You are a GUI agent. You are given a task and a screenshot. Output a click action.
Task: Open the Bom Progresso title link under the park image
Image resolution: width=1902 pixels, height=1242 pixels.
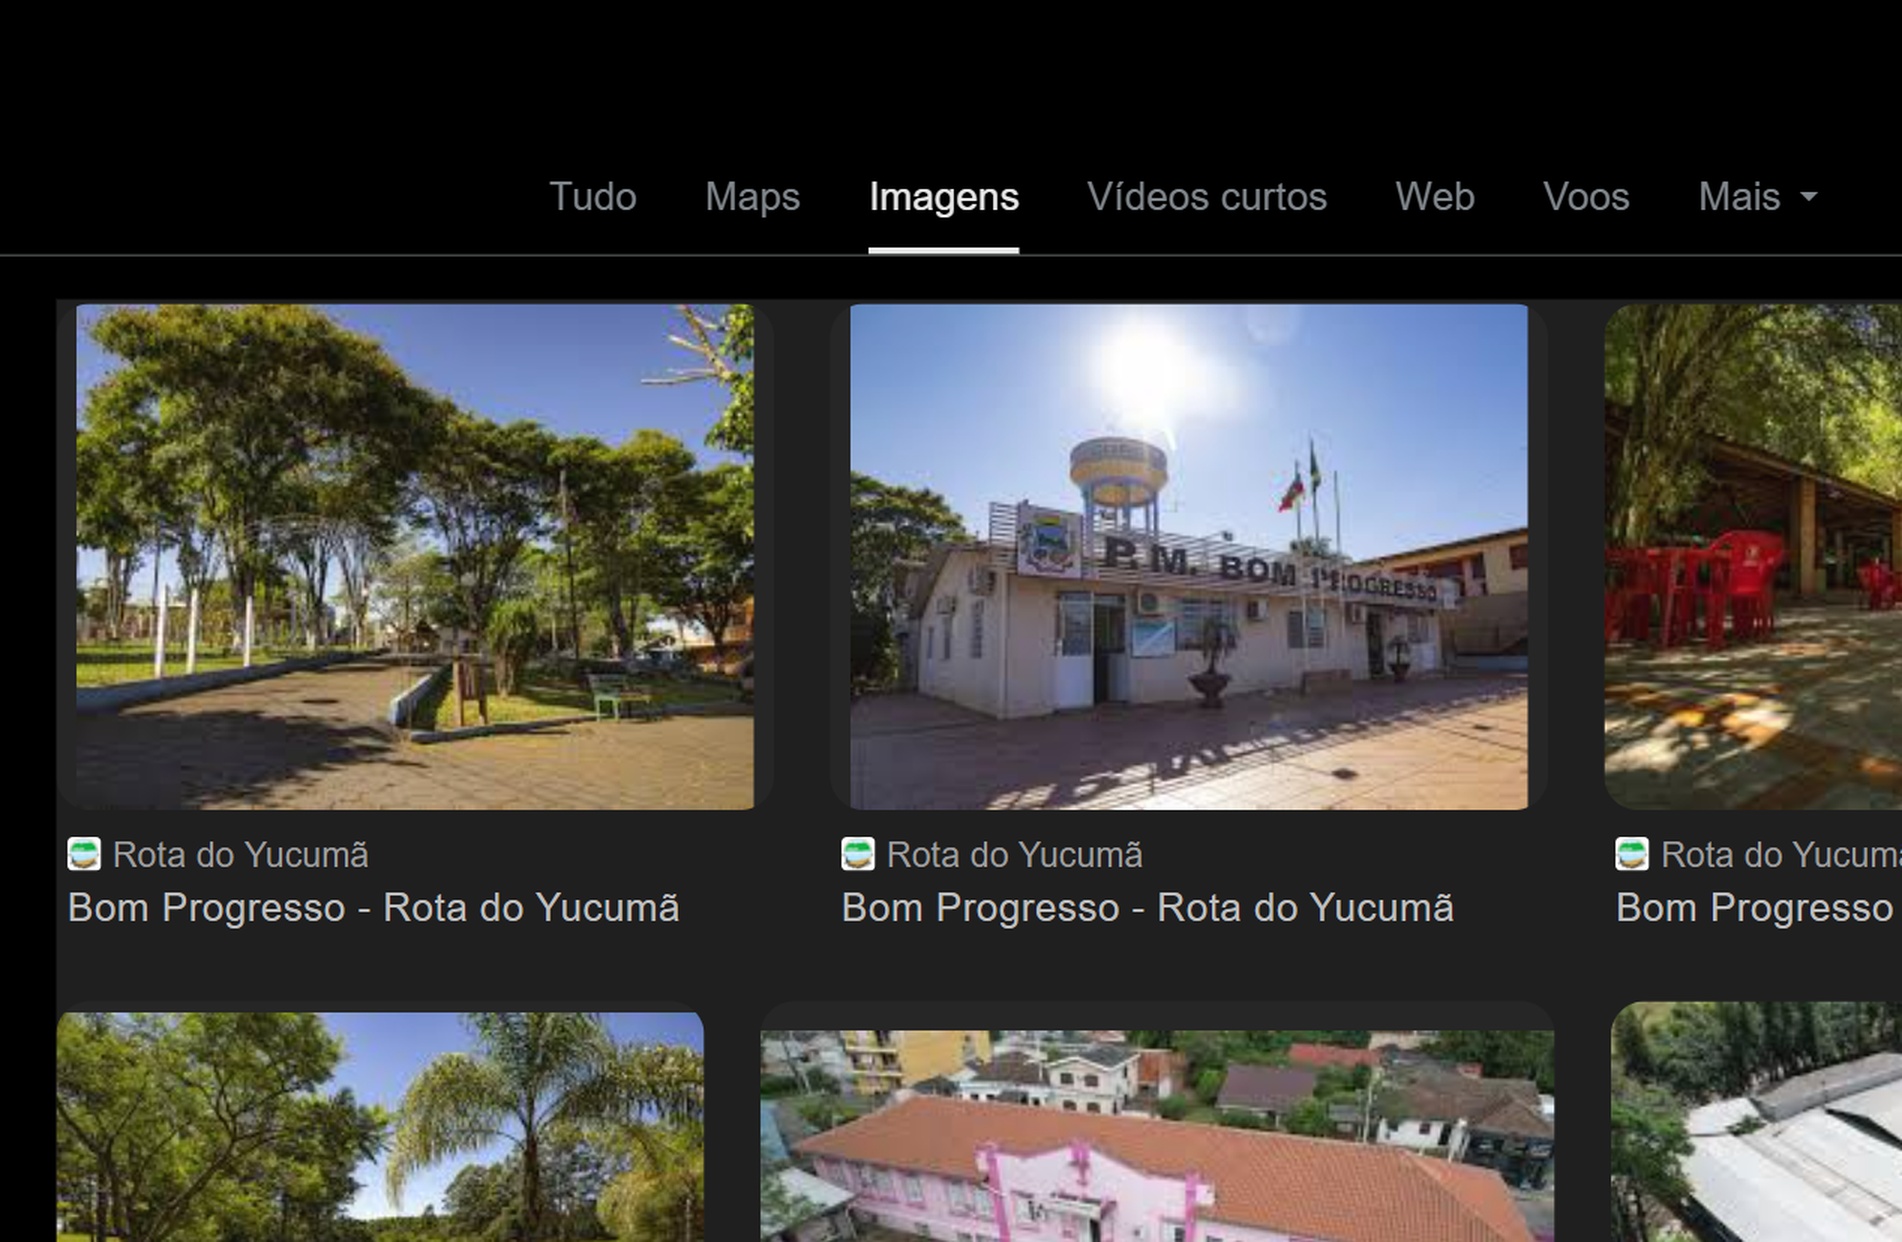373,908
